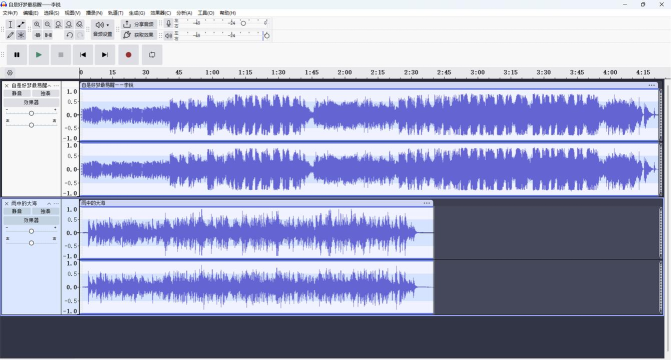The height and width of the screenshot is (360, 671).
Task: Solo the bottom track (独奏)
Action: pyautogui.click(x=45, y=211)
